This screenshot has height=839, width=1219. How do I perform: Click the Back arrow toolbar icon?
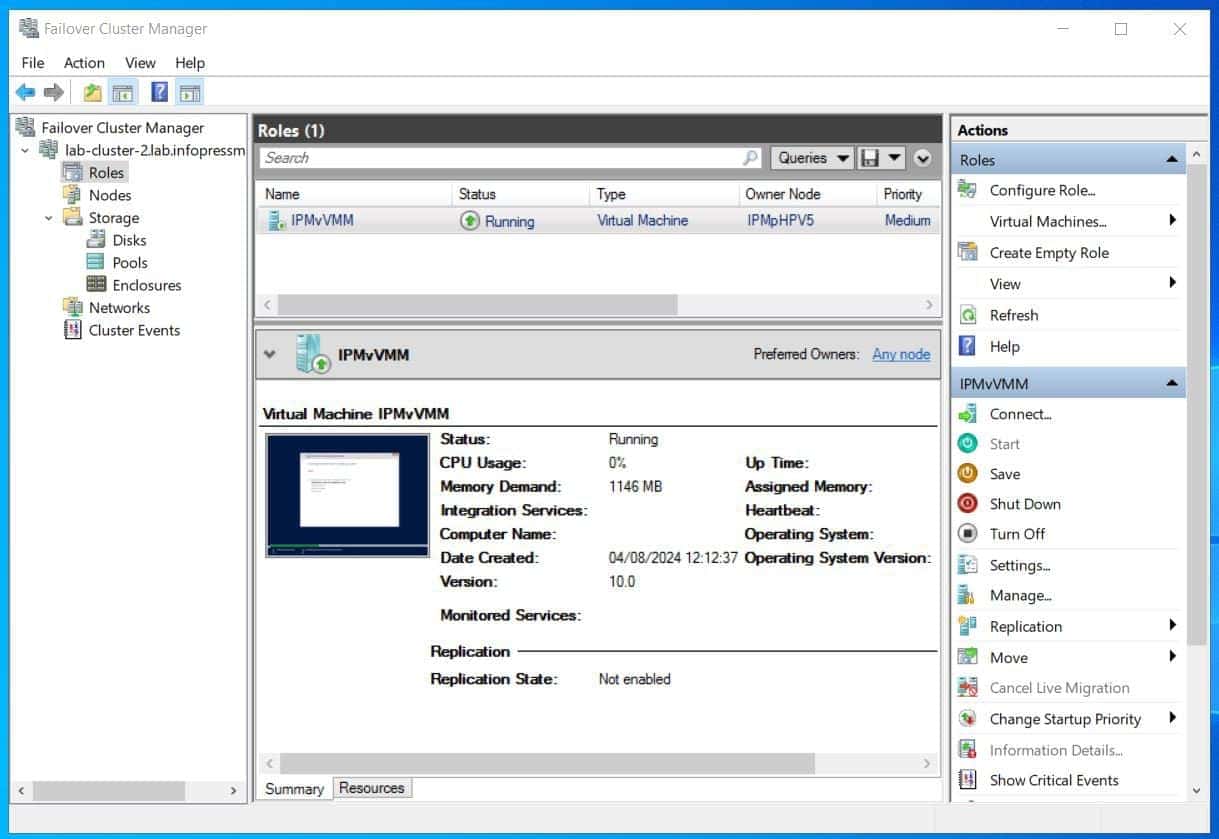point(26,93)
